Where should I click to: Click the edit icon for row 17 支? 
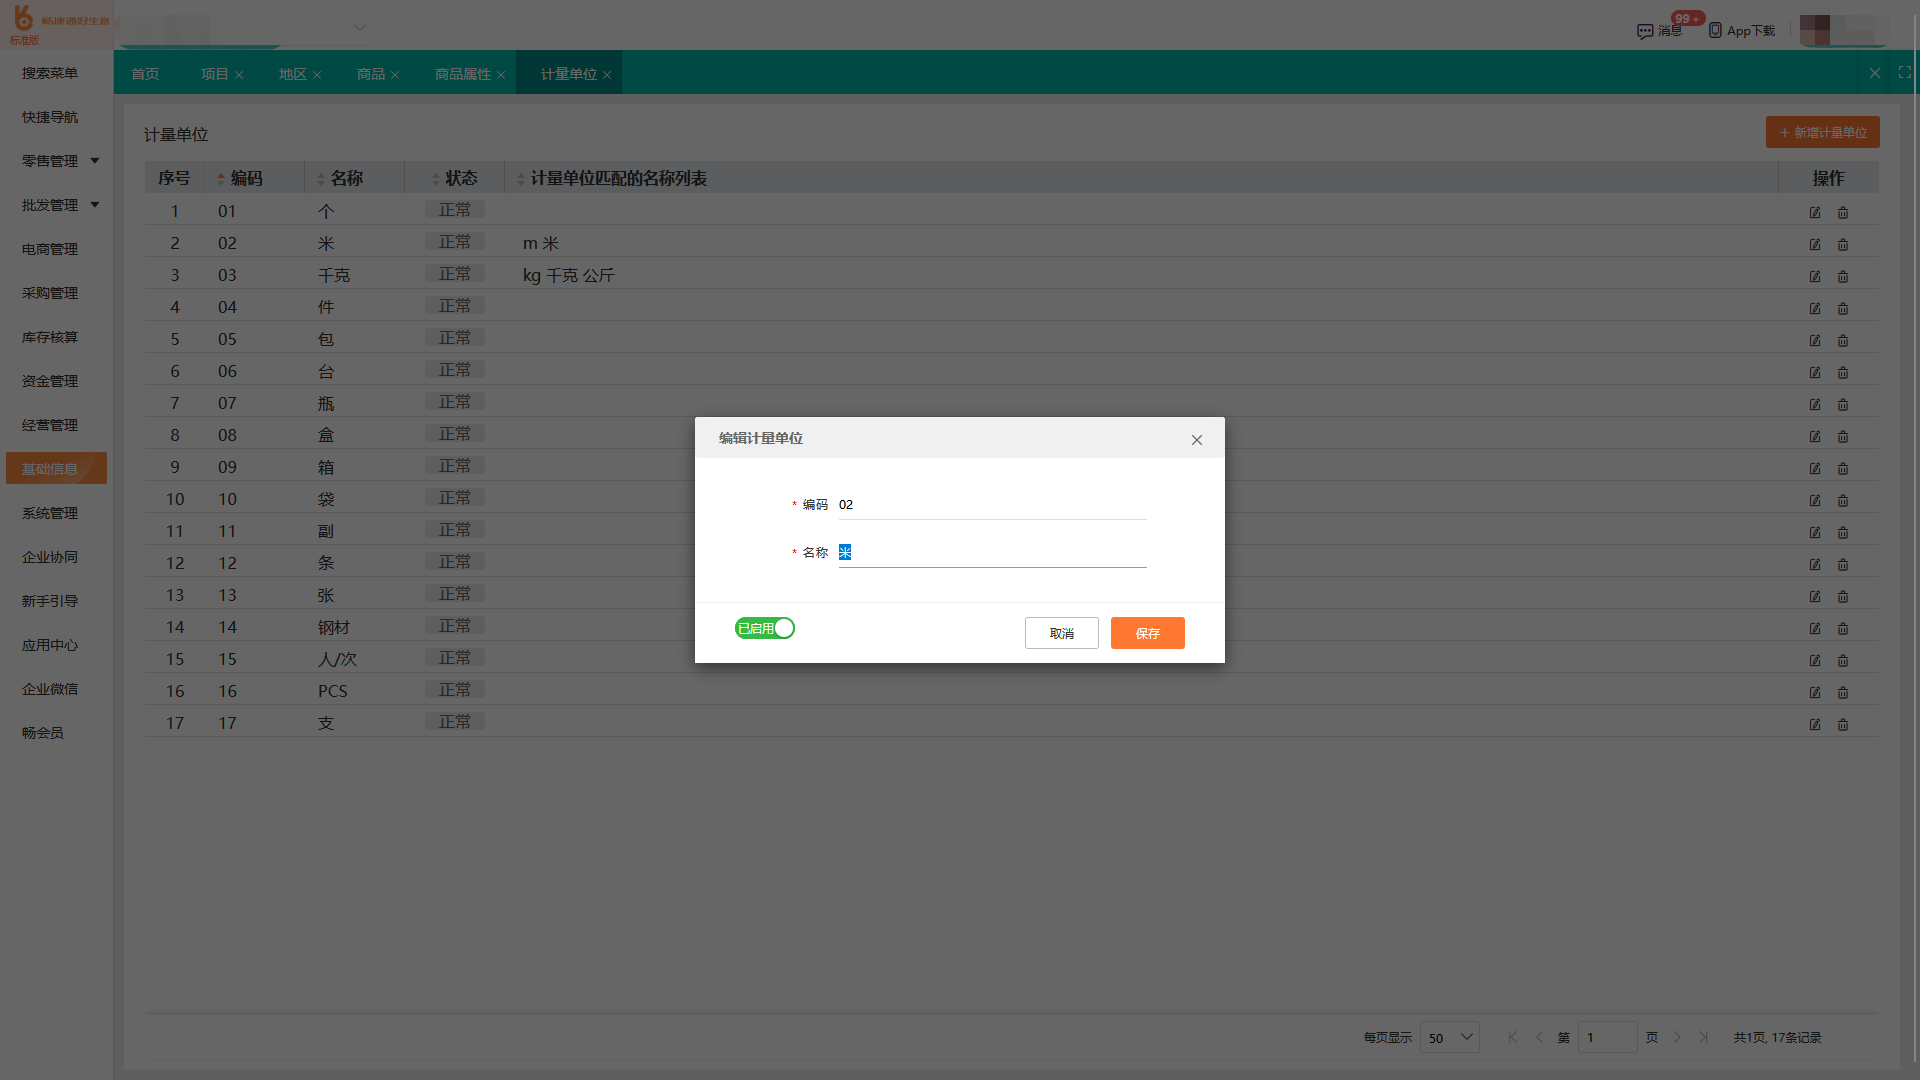(1815, 724)
